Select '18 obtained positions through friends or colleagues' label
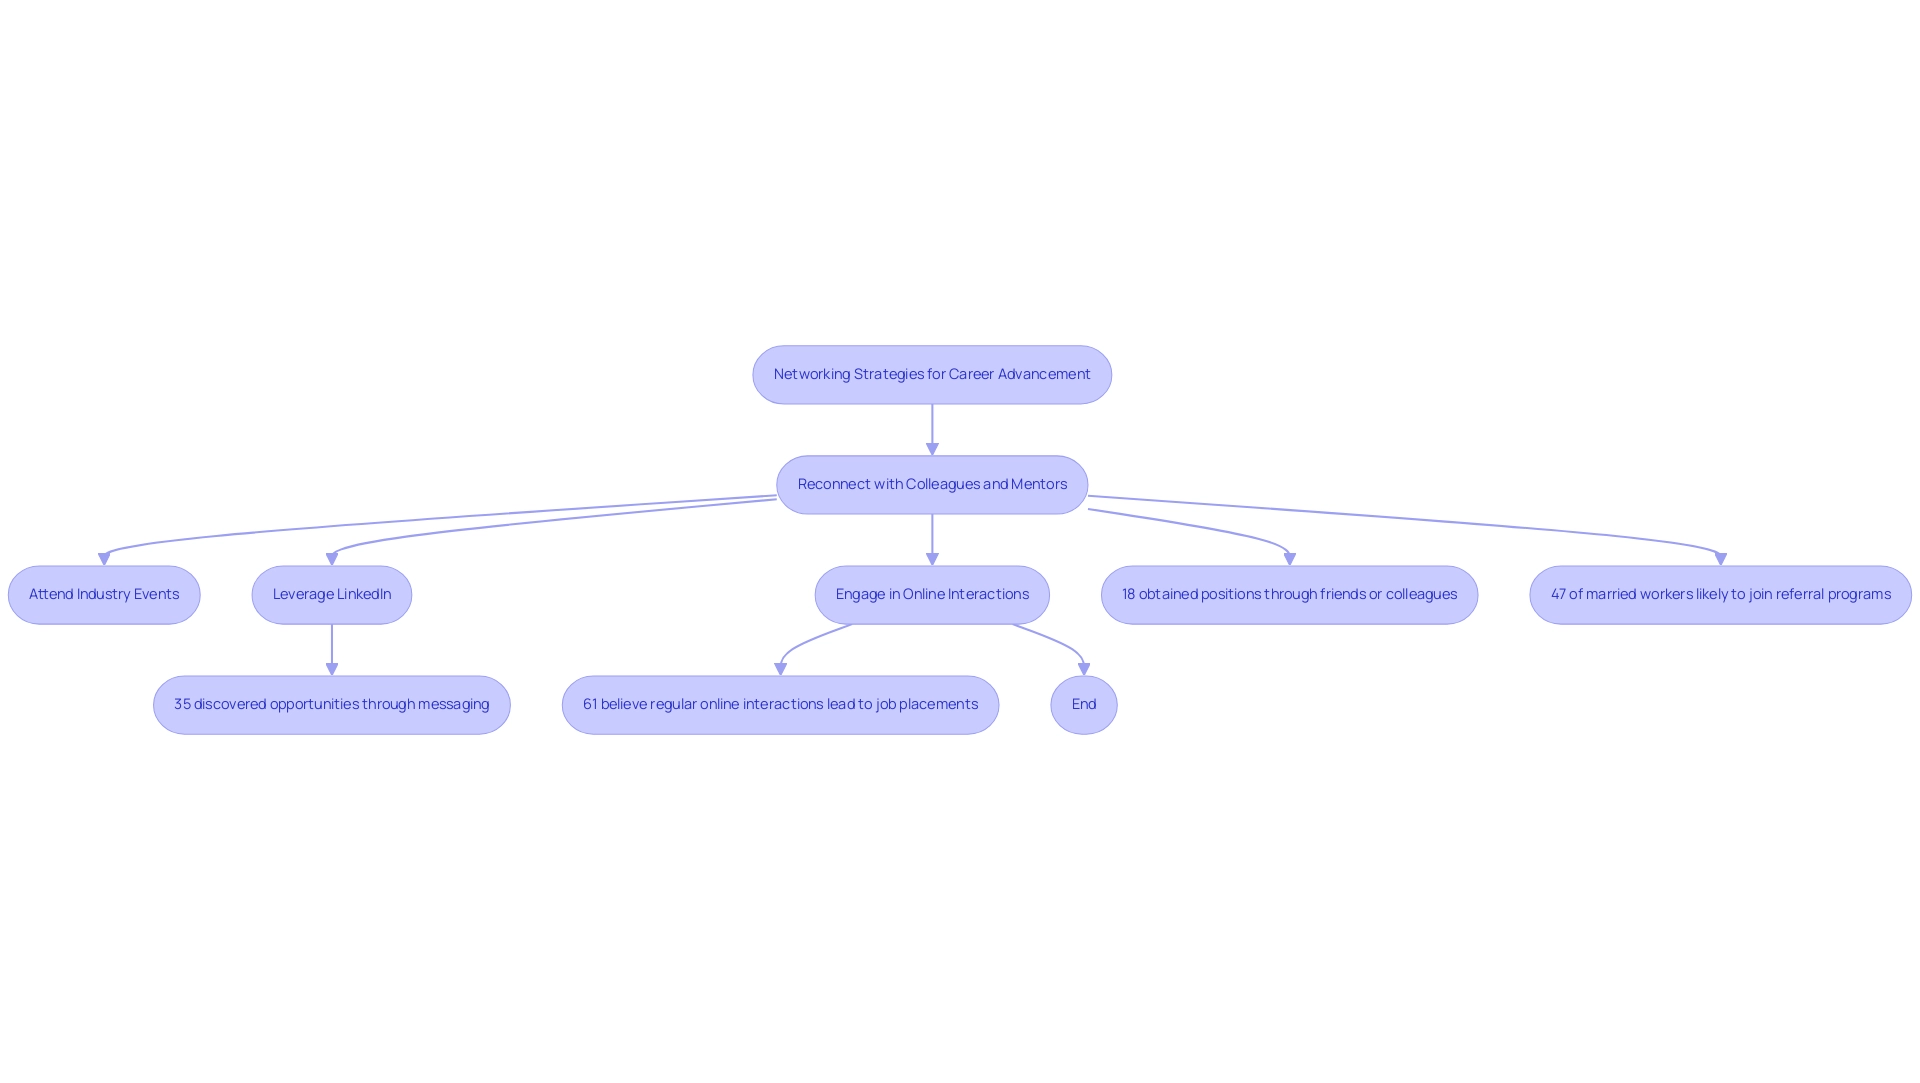The height and width of the screenshot is (1083, 1920). pos(1290,594)
